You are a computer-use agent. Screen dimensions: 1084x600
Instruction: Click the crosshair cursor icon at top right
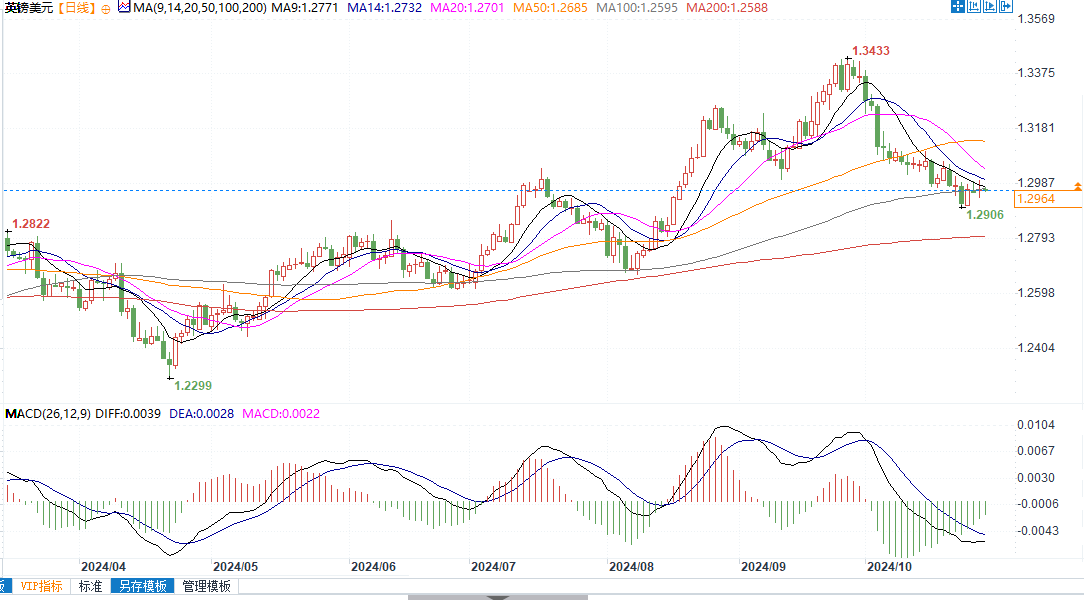(x=958, y=7)
